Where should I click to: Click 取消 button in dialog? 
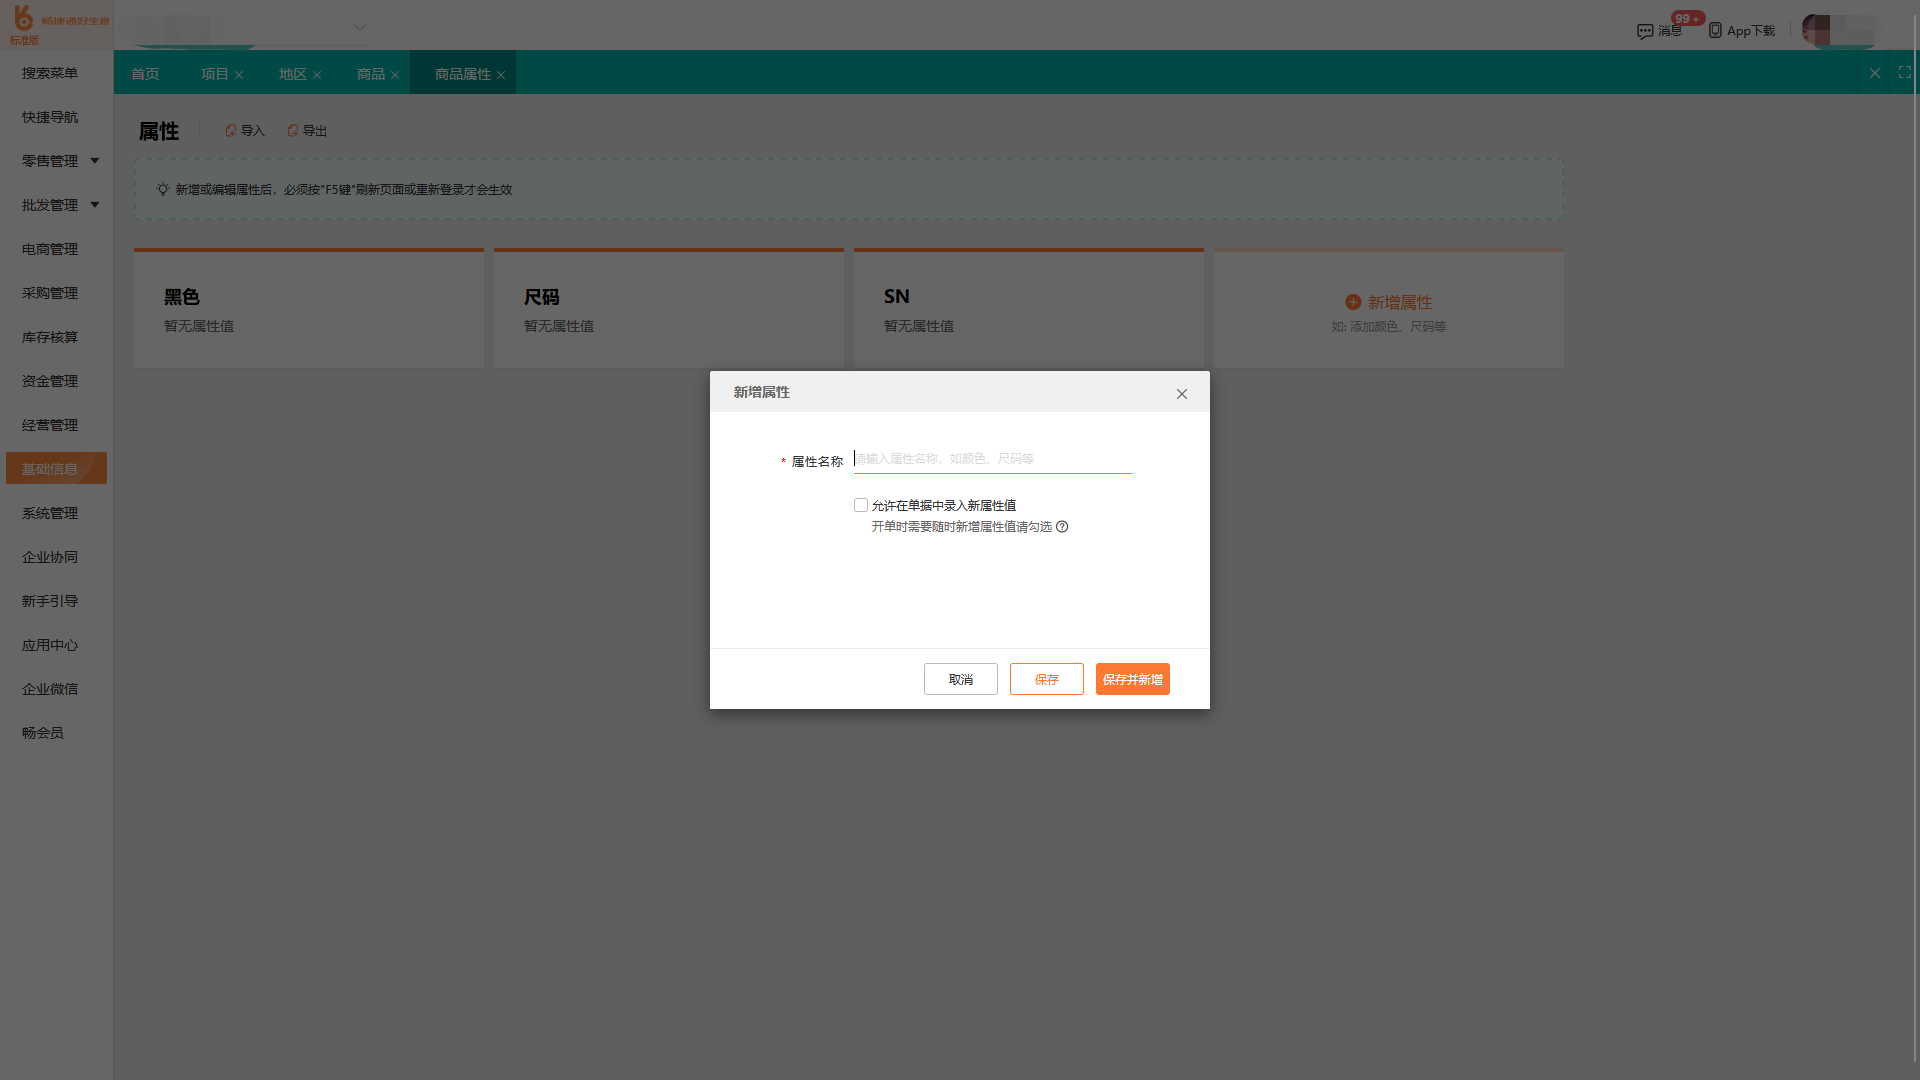[960, 678]
